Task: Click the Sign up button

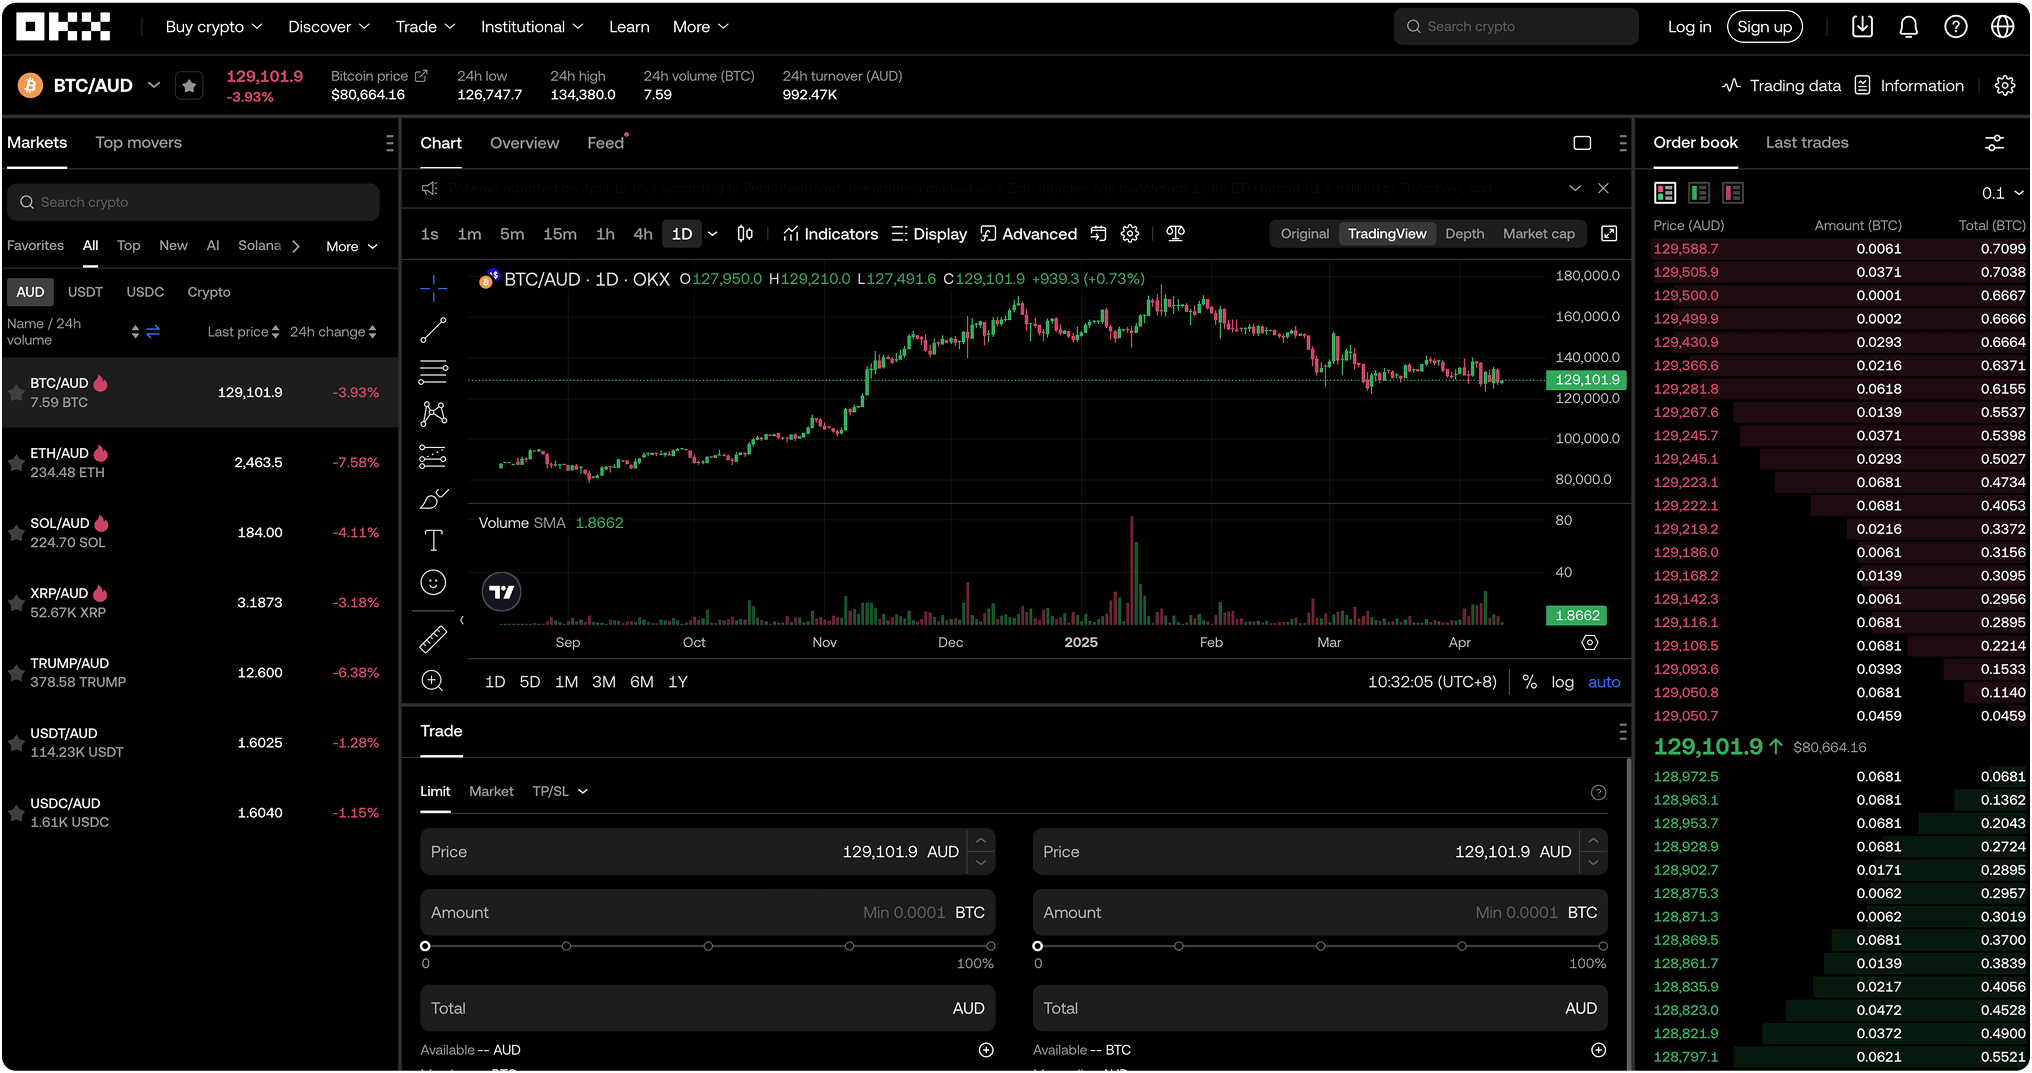Action: pos(1764,26)
